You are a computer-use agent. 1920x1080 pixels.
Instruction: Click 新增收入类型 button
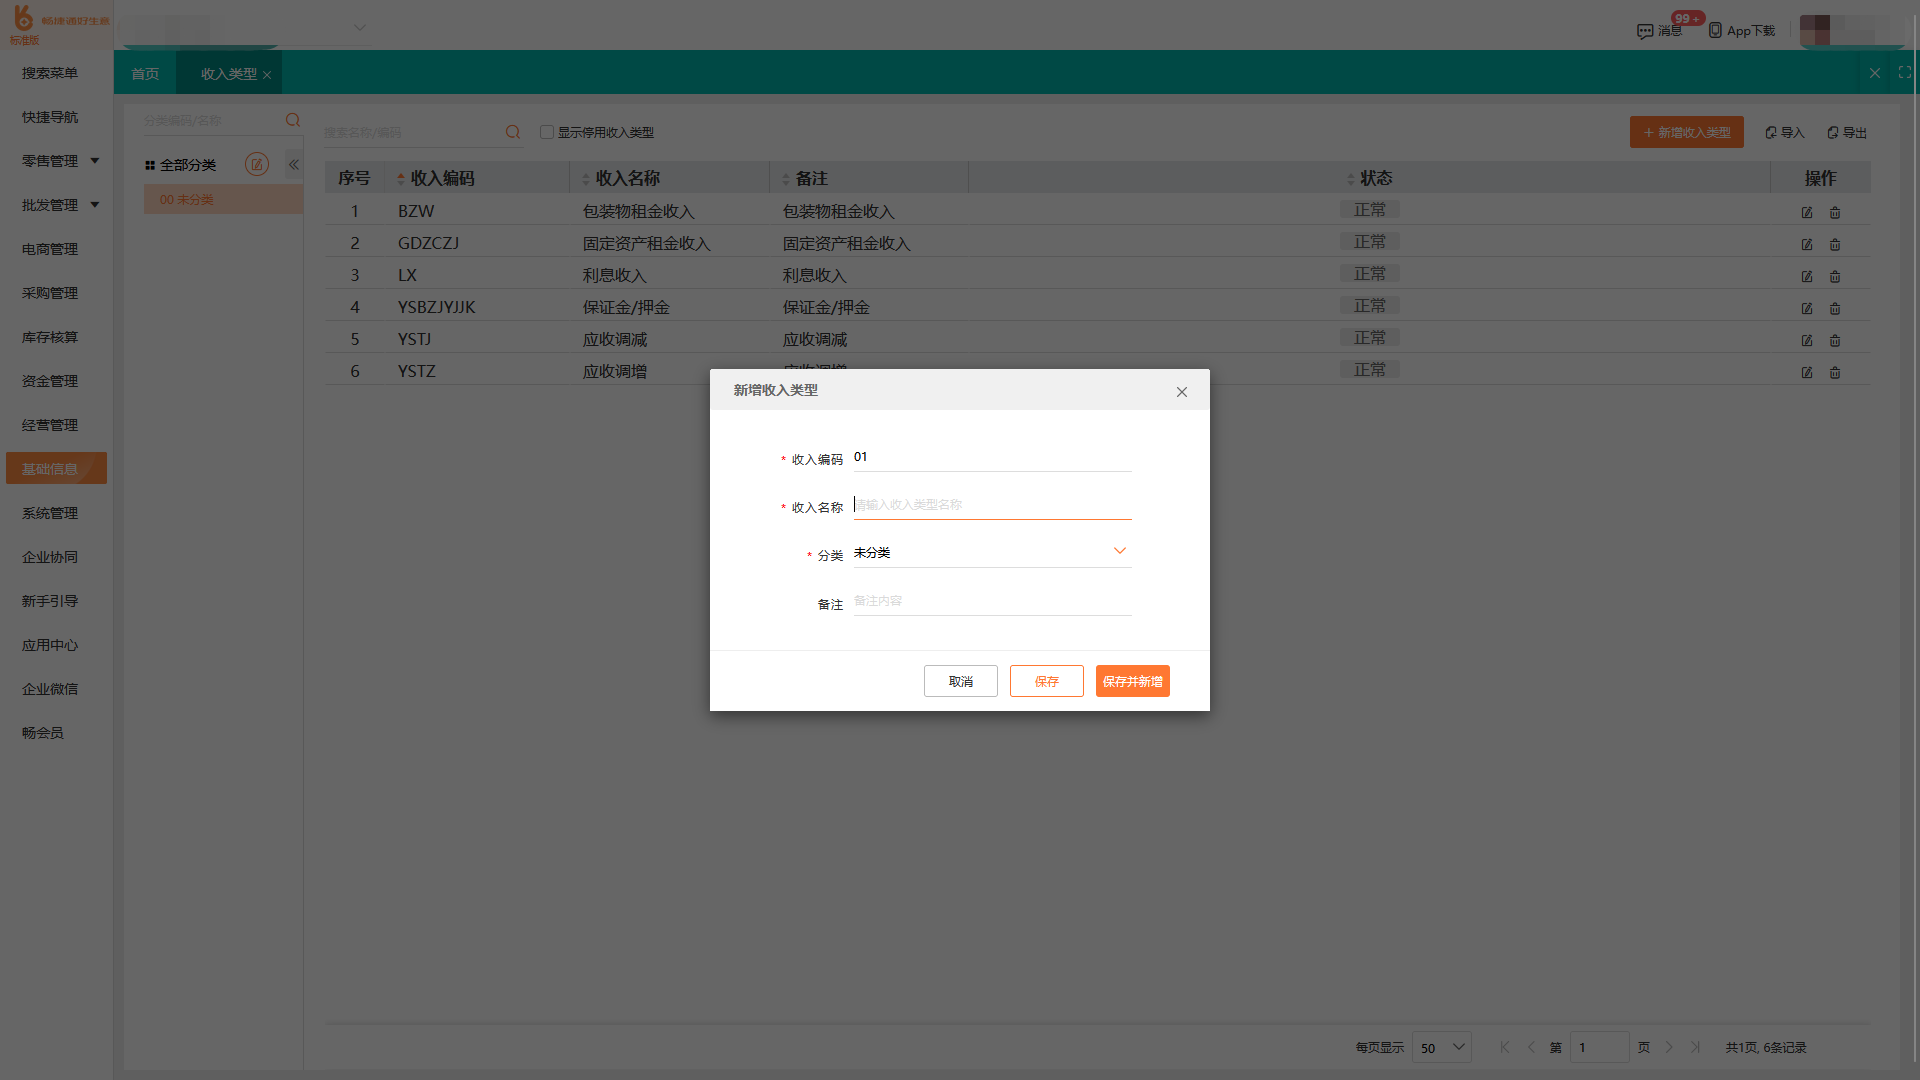(1687, 132)
